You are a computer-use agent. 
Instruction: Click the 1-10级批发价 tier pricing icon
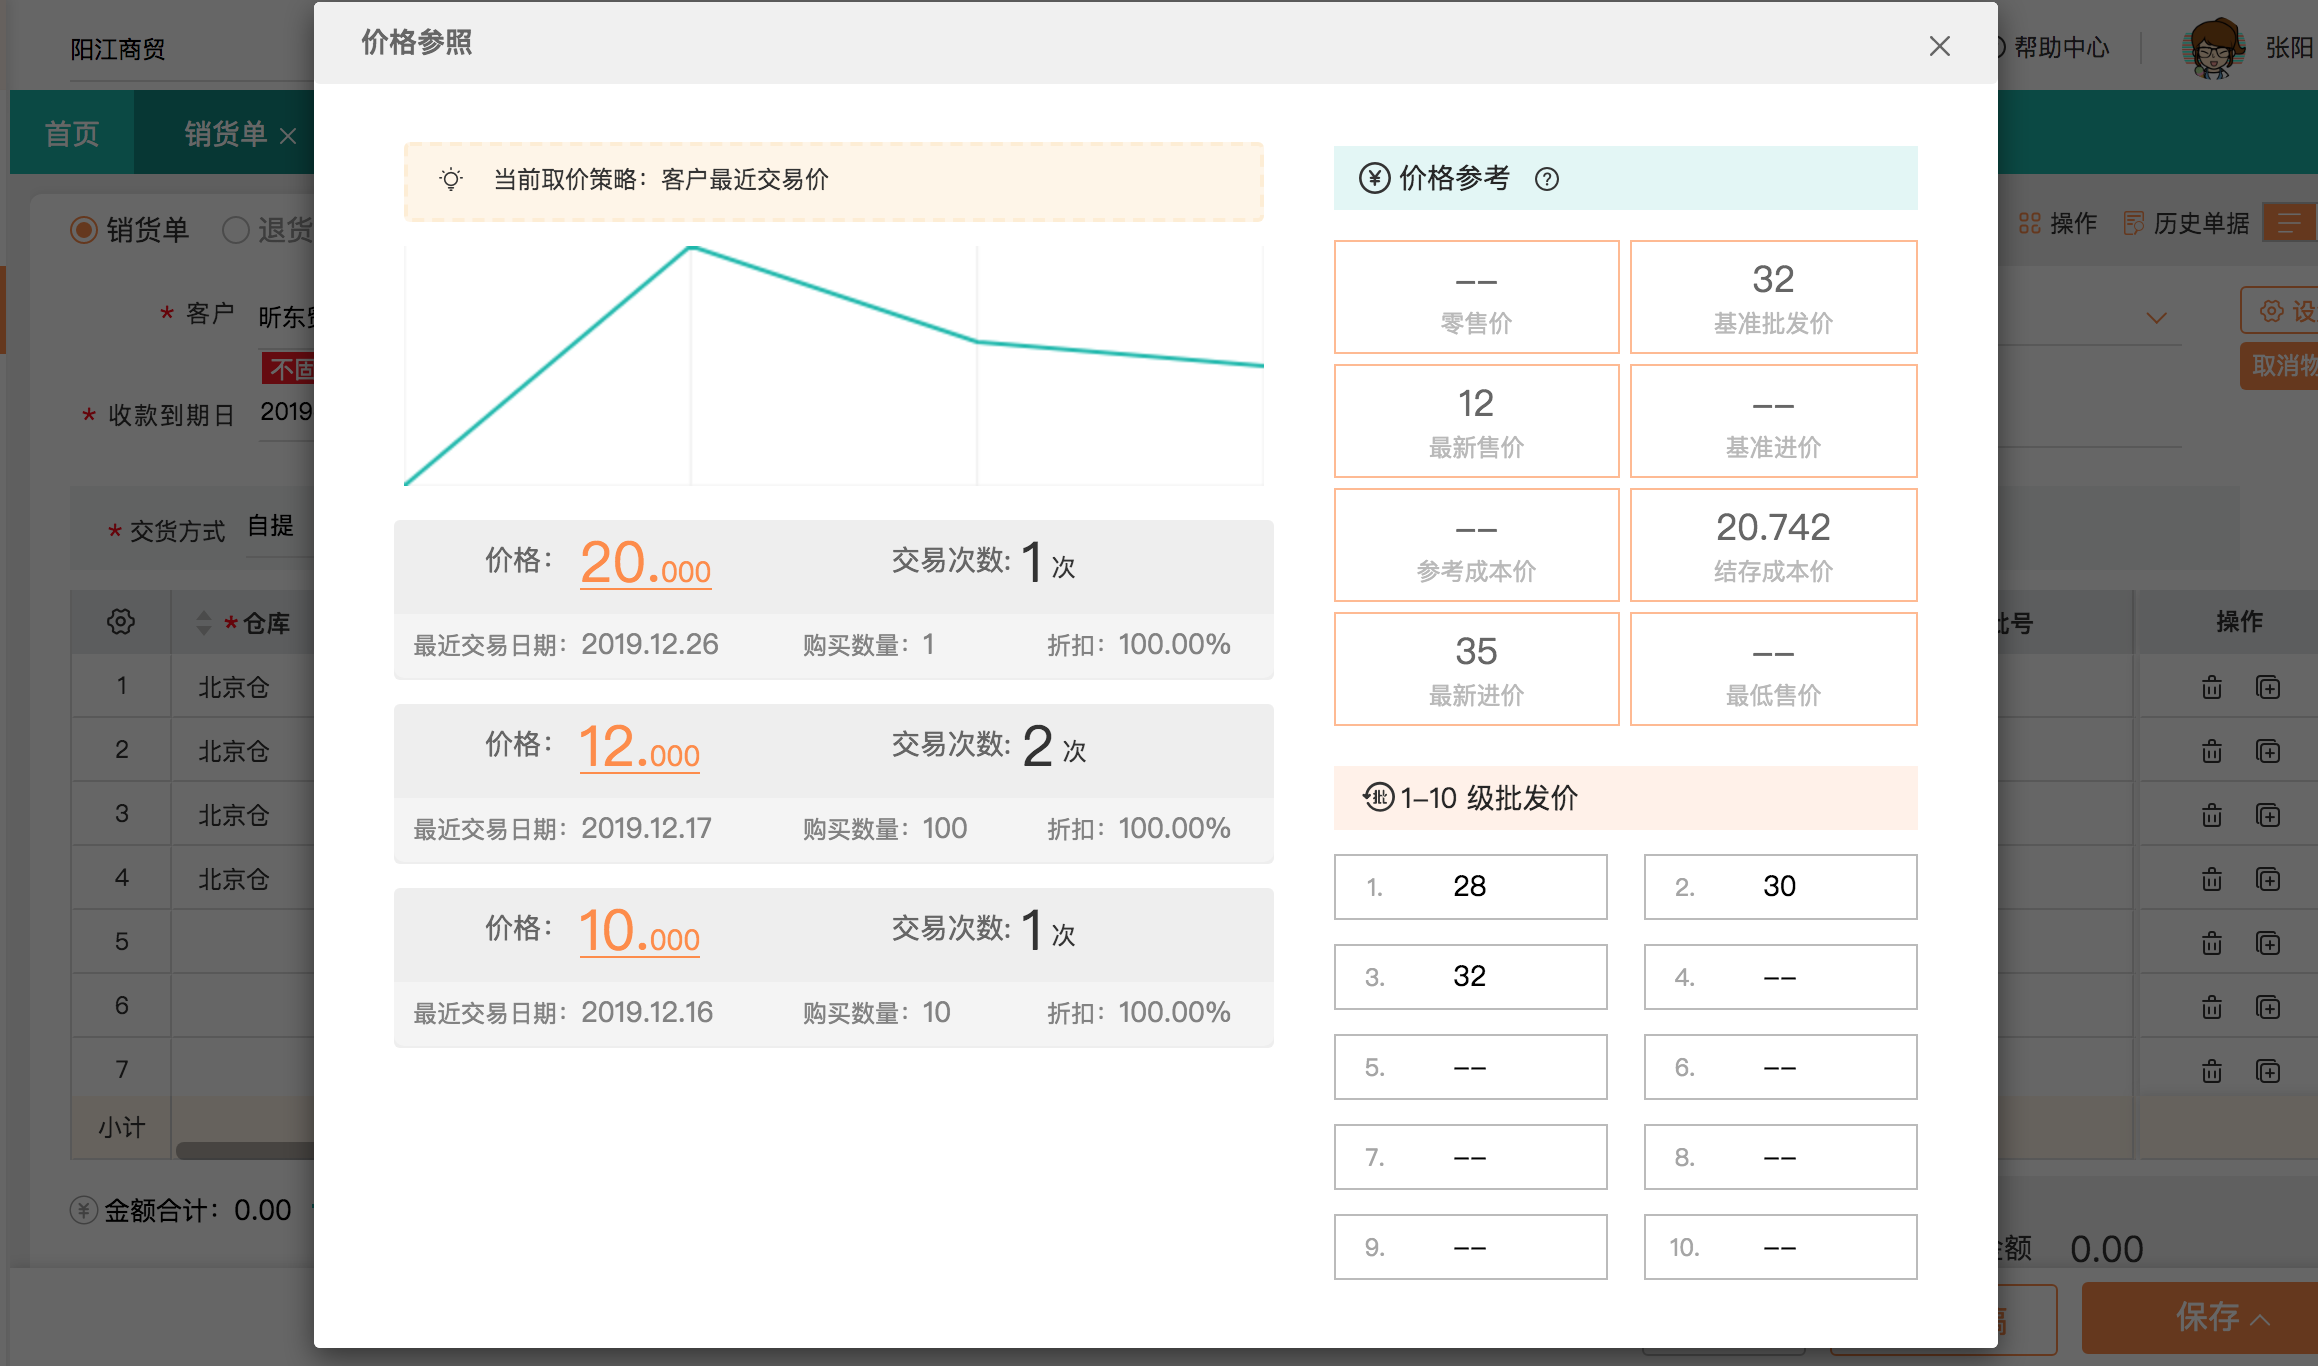[x=1370, y=797]
